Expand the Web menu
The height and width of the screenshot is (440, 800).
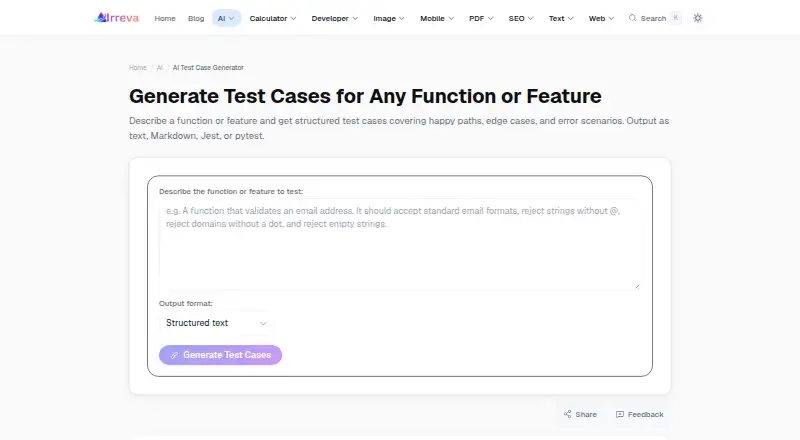click(x=601, y=18)
